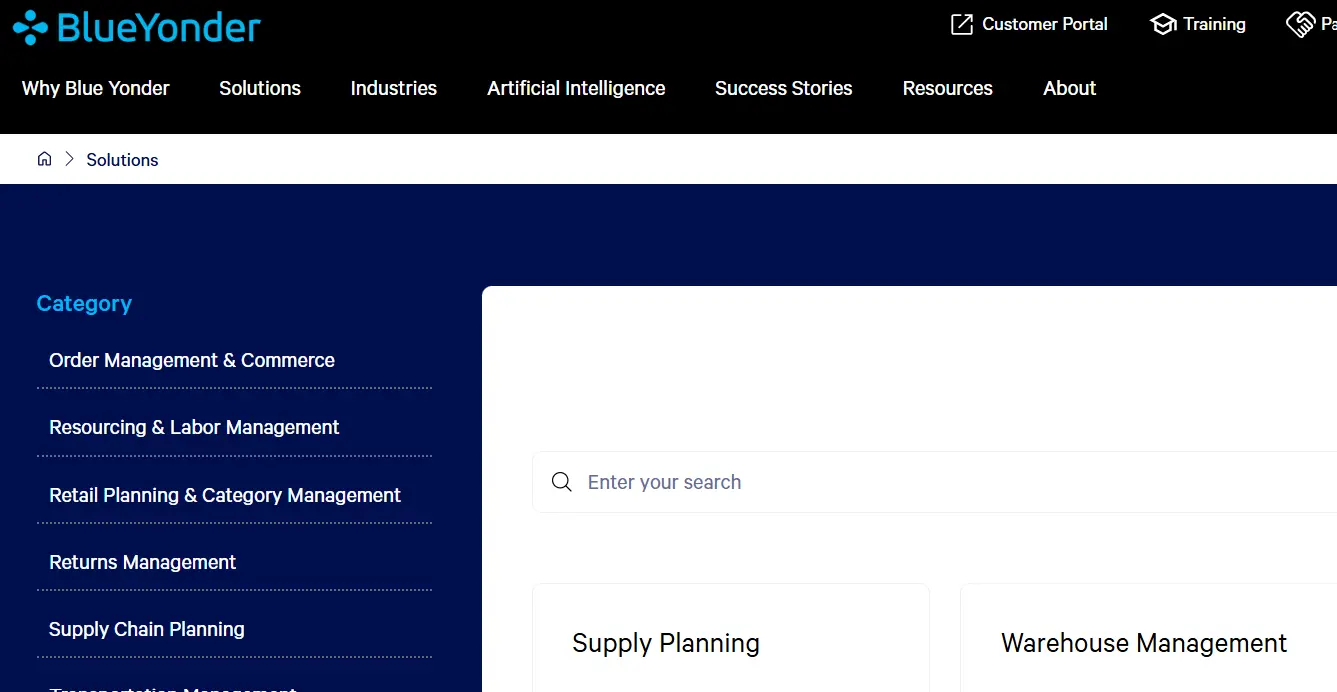
Task: Select the Order Management & Commerce category
Action: pyautogui.click(x=191, y=360)
